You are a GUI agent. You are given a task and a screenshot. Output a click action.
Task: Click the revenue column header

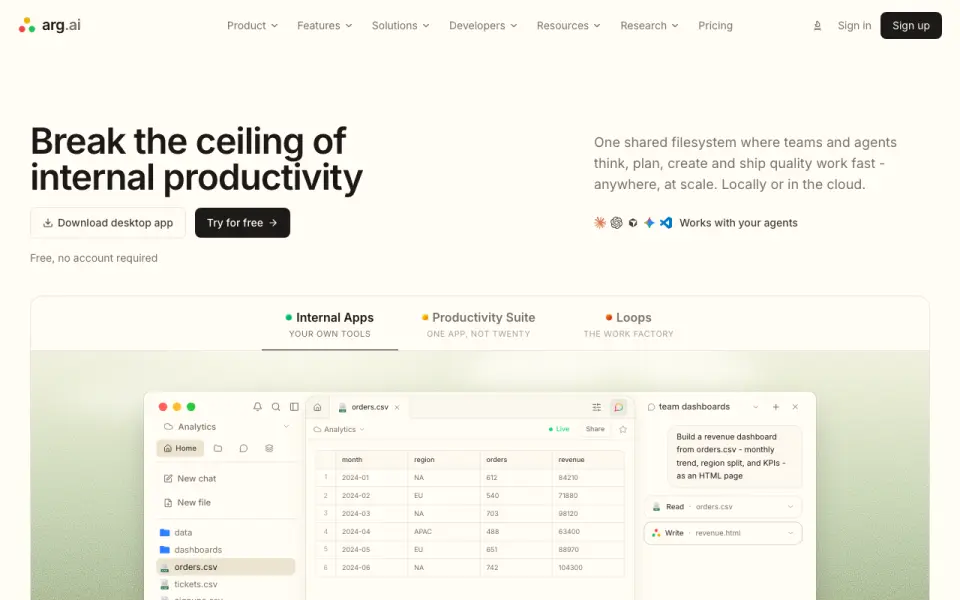tap(588, 459)
